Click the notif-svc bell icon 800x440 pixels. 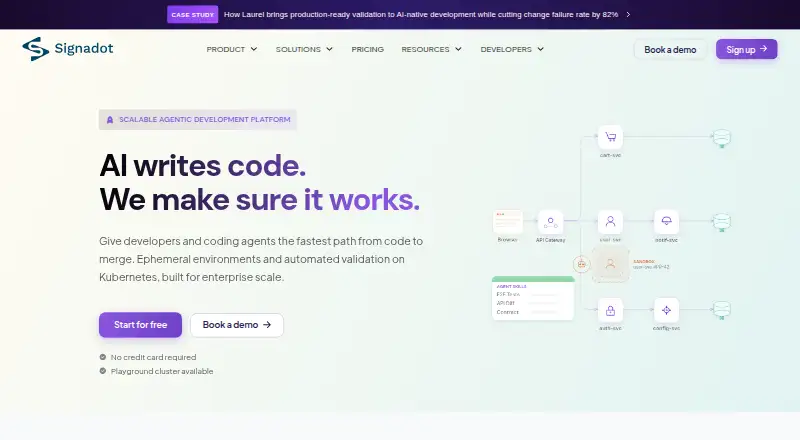[x=666, y=222]
